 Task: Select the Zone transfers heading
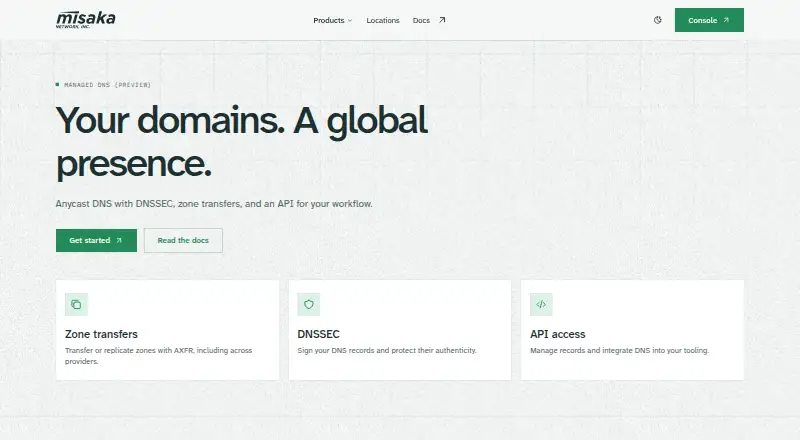(x=101, y=334)
